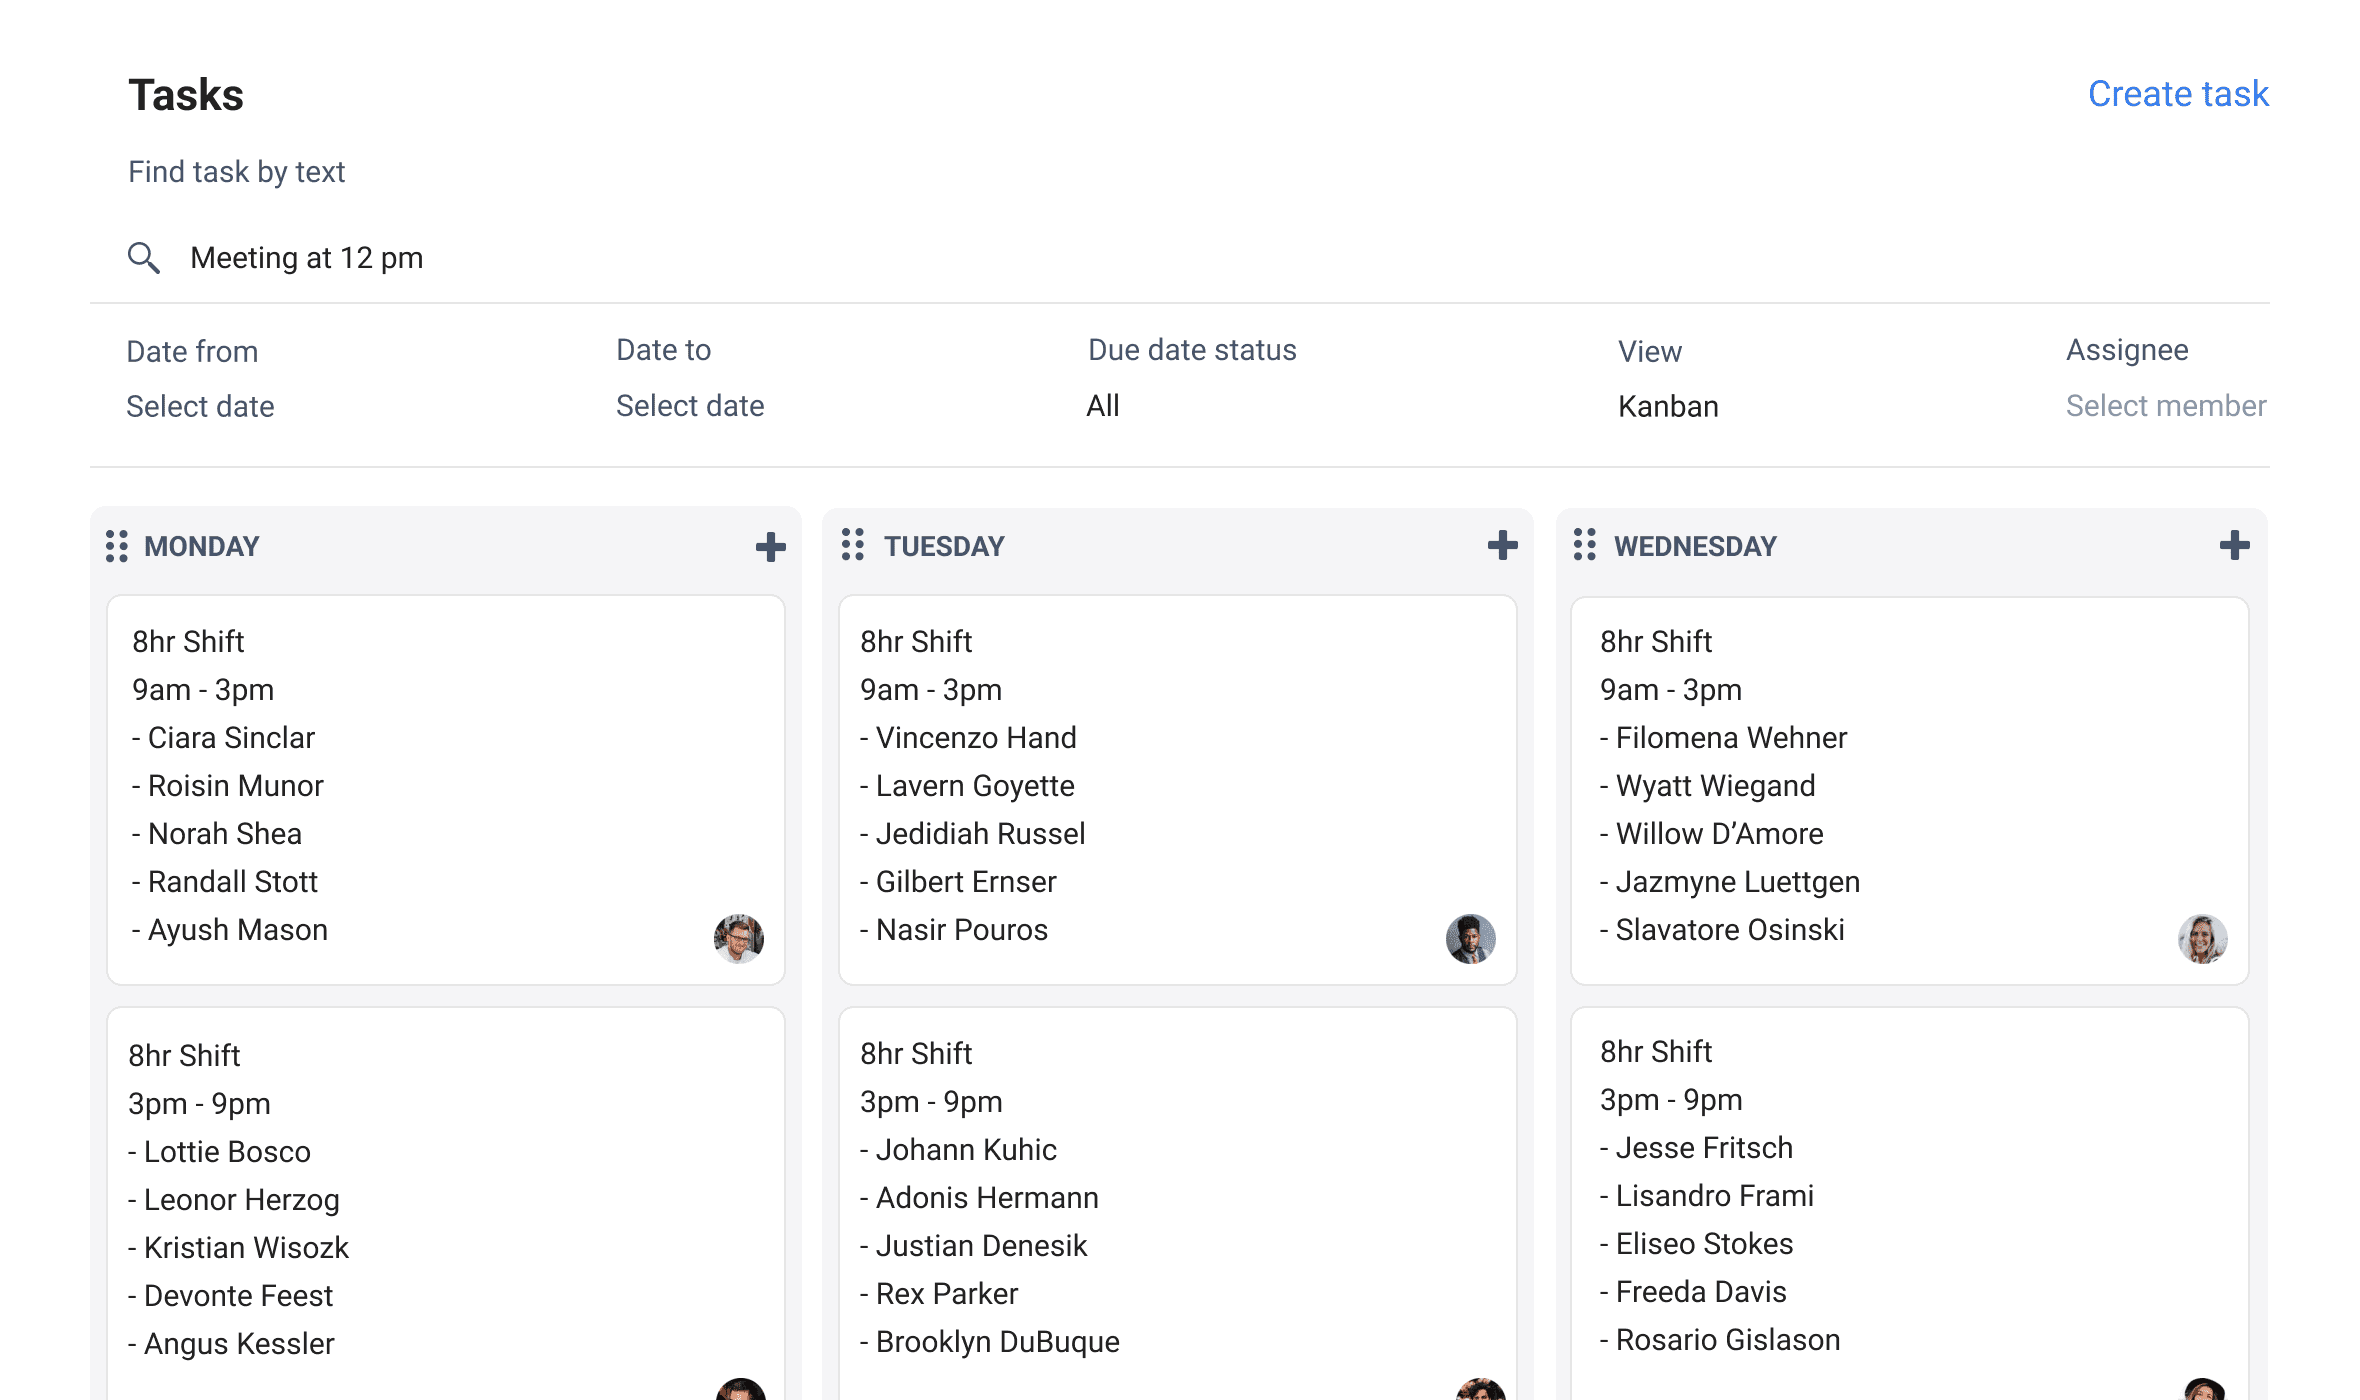This screenshot has width=2360, height=1400.
Task: Click the drag handle icon on MONDAY column
Action: (118, 547)
